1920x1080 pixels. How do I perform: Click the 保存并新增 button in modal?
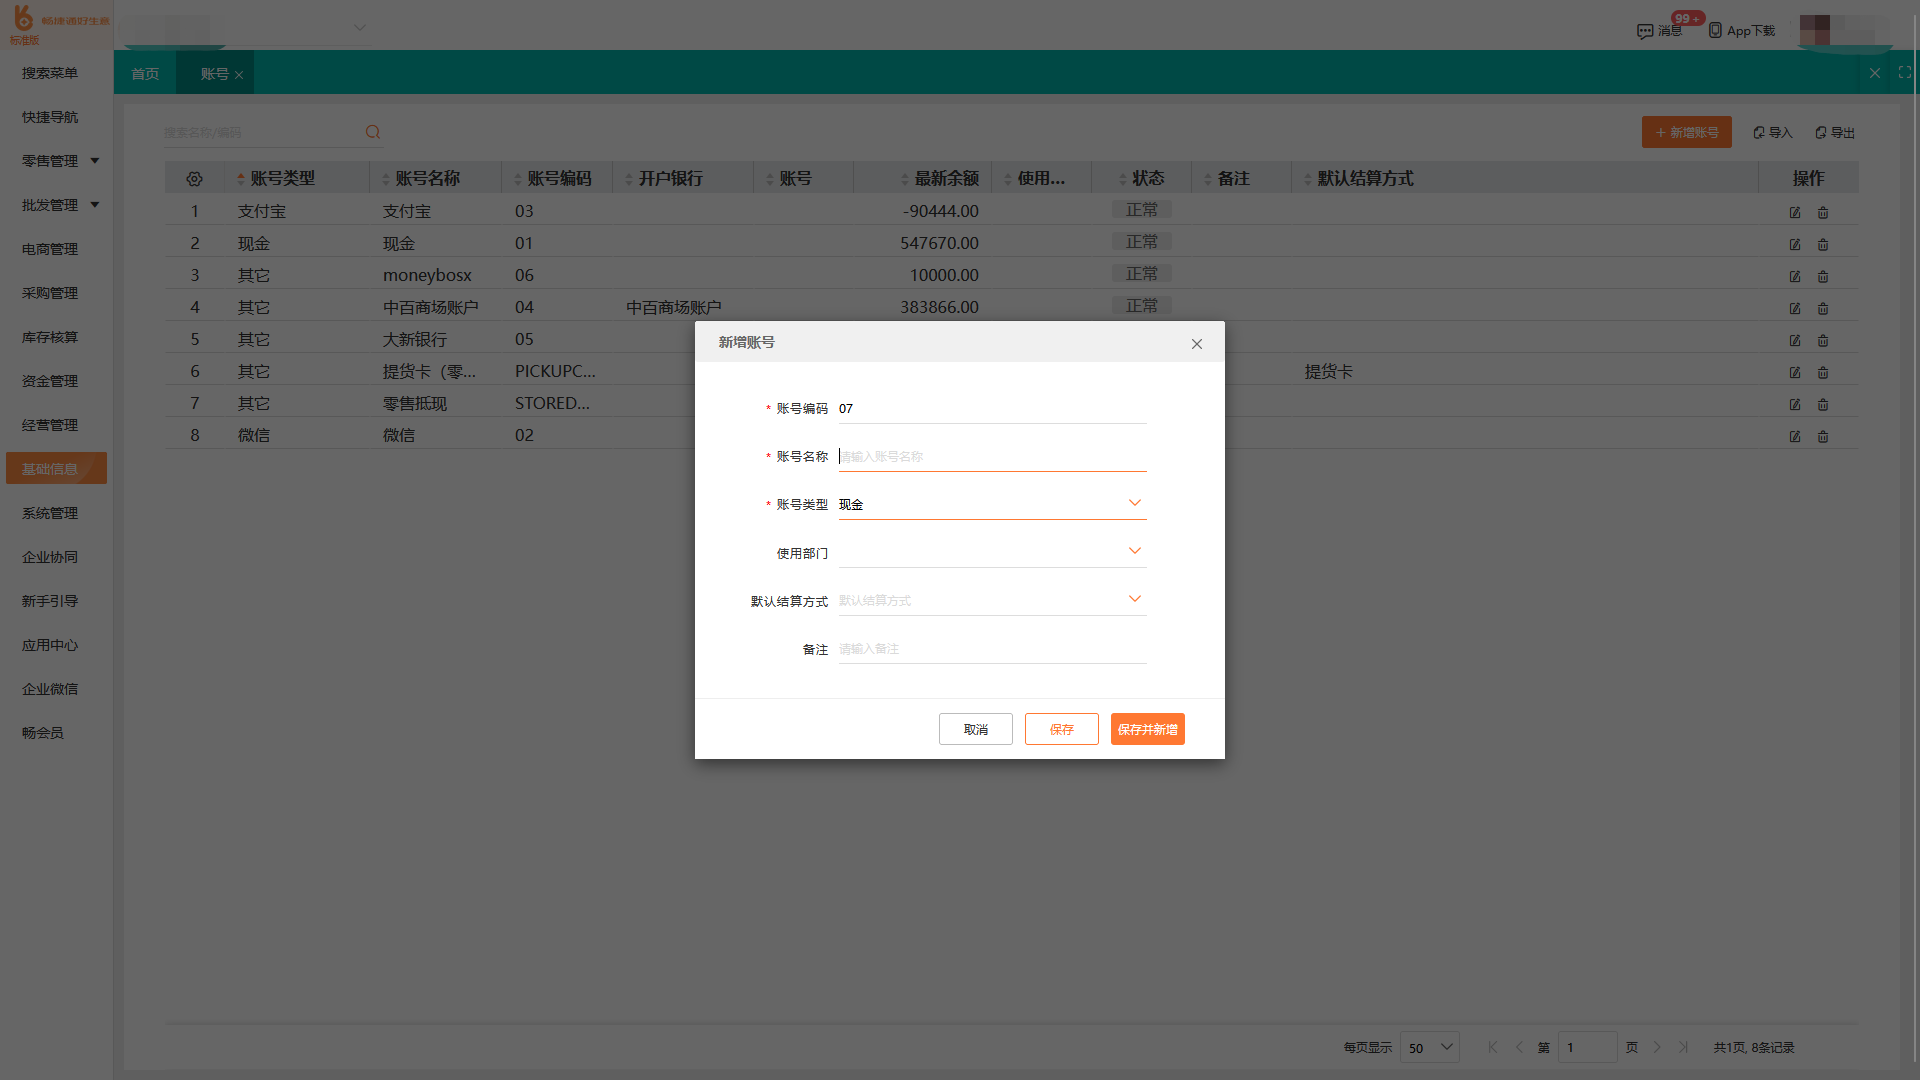1147,729
